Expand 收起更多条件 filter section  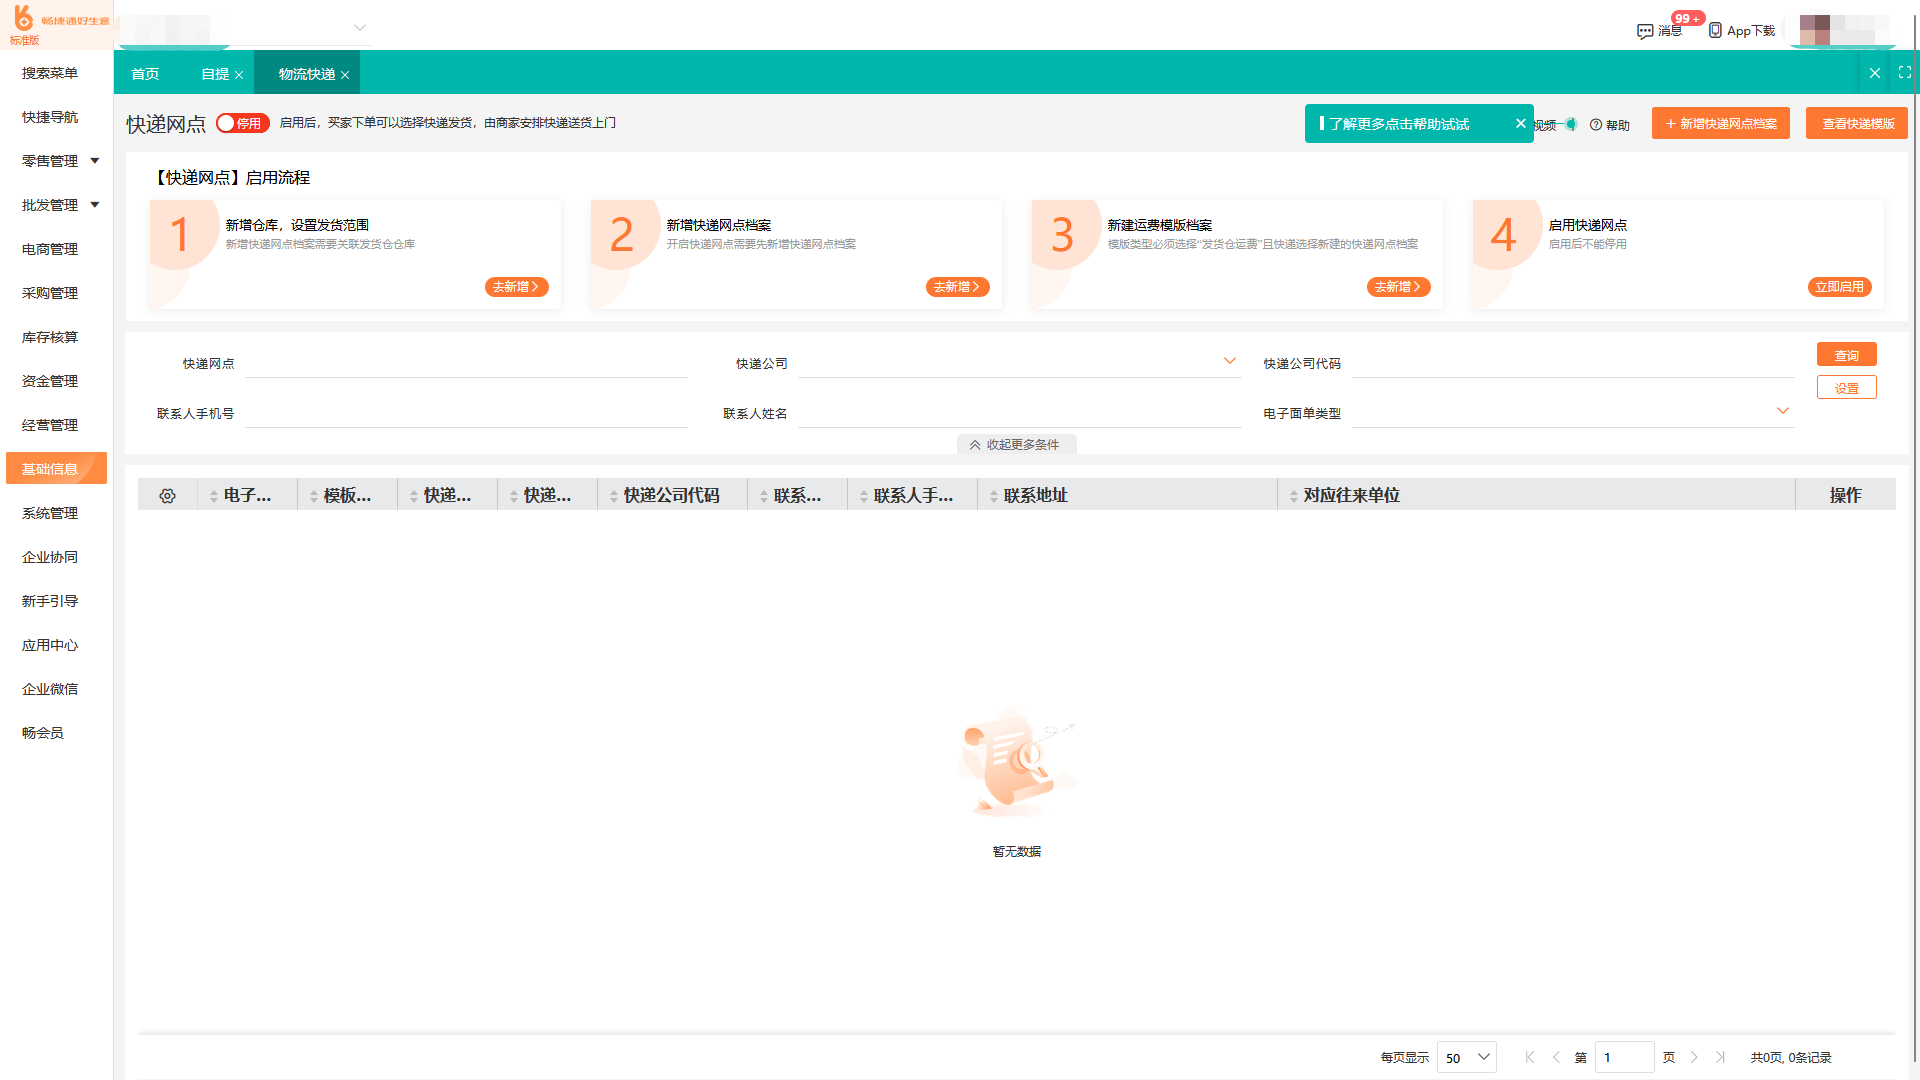tap(1013, 444)
